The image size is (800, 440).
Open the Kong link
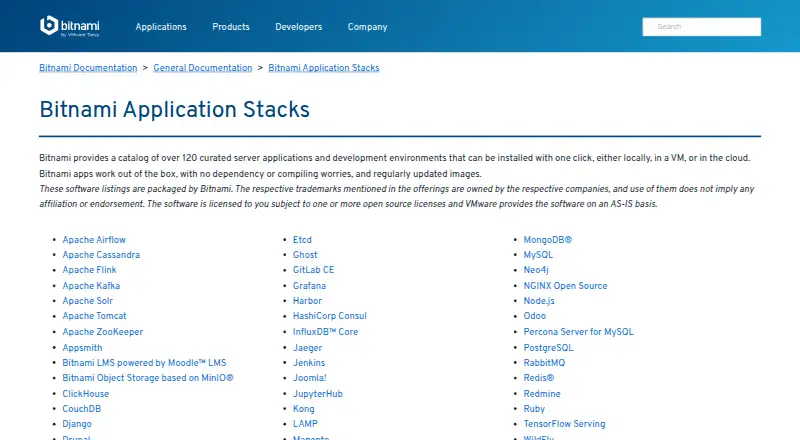pos(304,409)
